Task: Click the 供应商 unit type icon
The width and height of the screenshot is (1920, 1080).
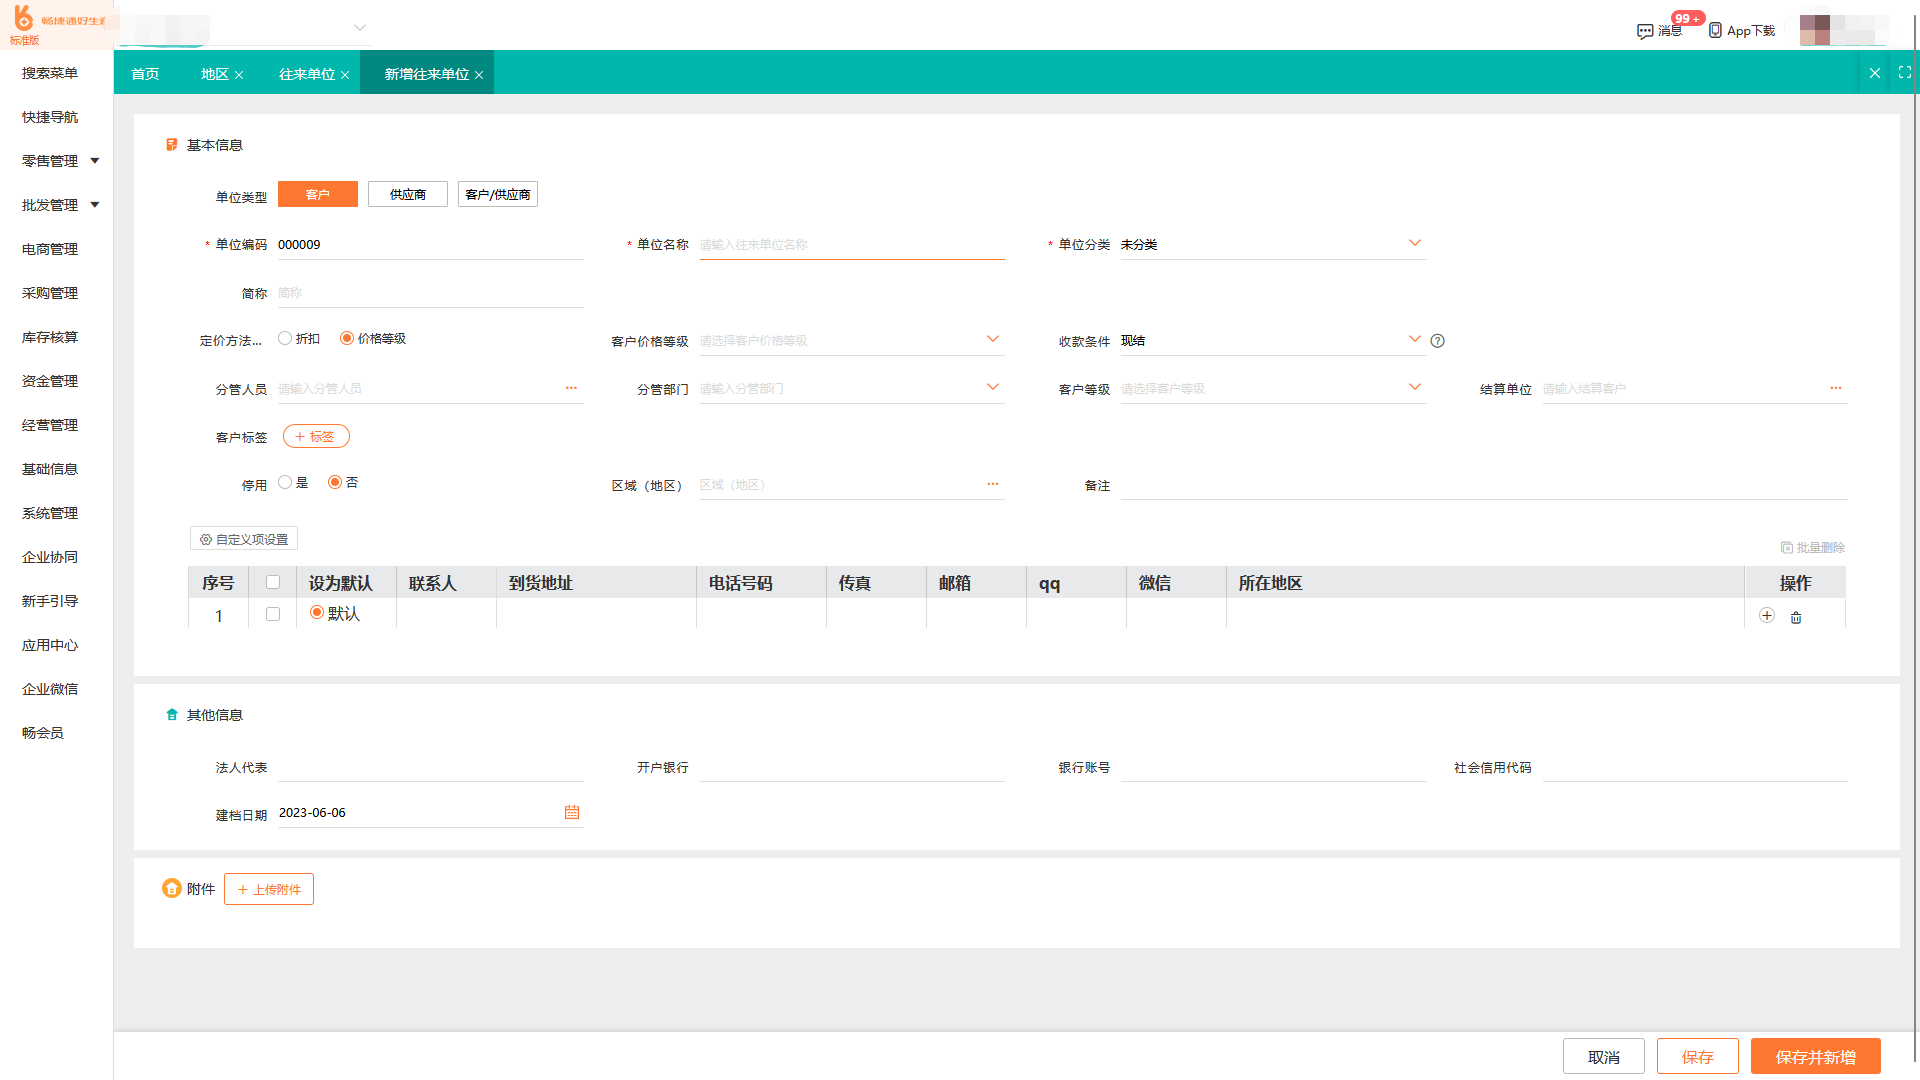Action: click(x=405, y=195)
